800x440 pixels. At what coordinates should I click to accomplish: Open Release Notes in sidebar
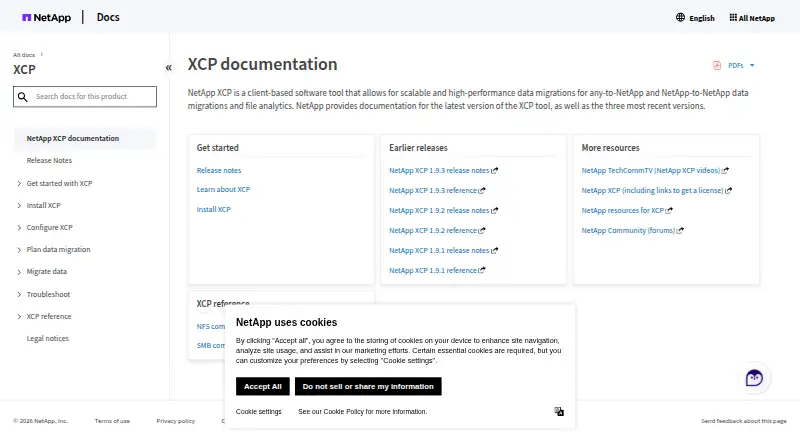pos(49,160)
